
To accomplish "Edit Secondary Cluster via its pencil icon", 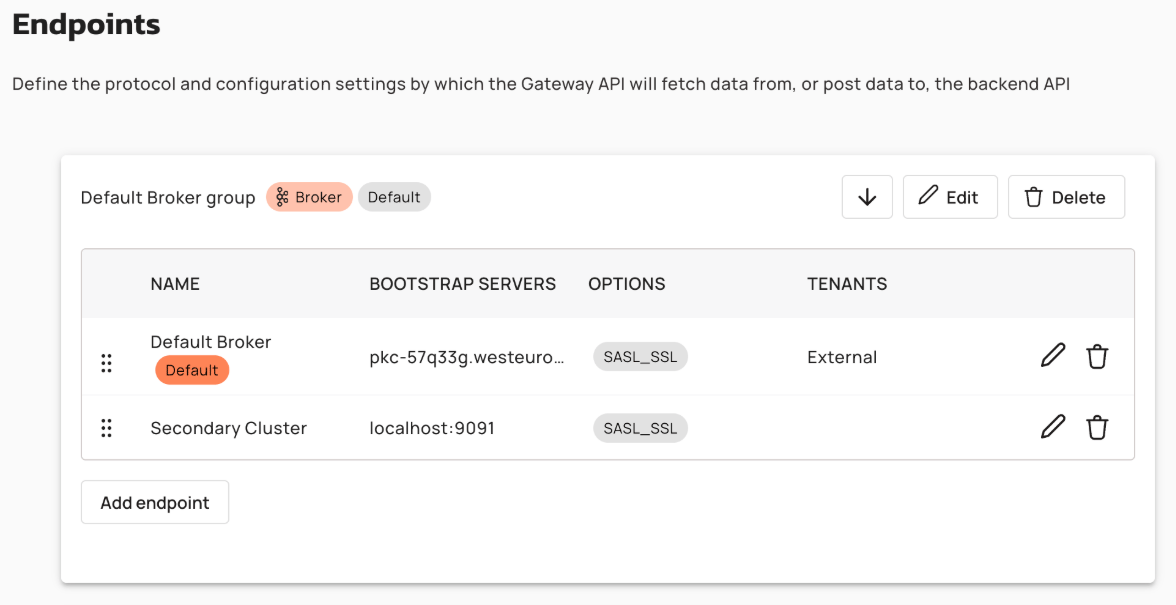I will 1052,427.
